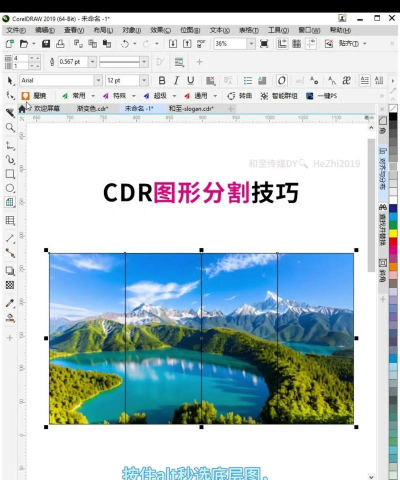Open the 对象 menu
This screenshot has height=480, width=400.
(131, 30)
